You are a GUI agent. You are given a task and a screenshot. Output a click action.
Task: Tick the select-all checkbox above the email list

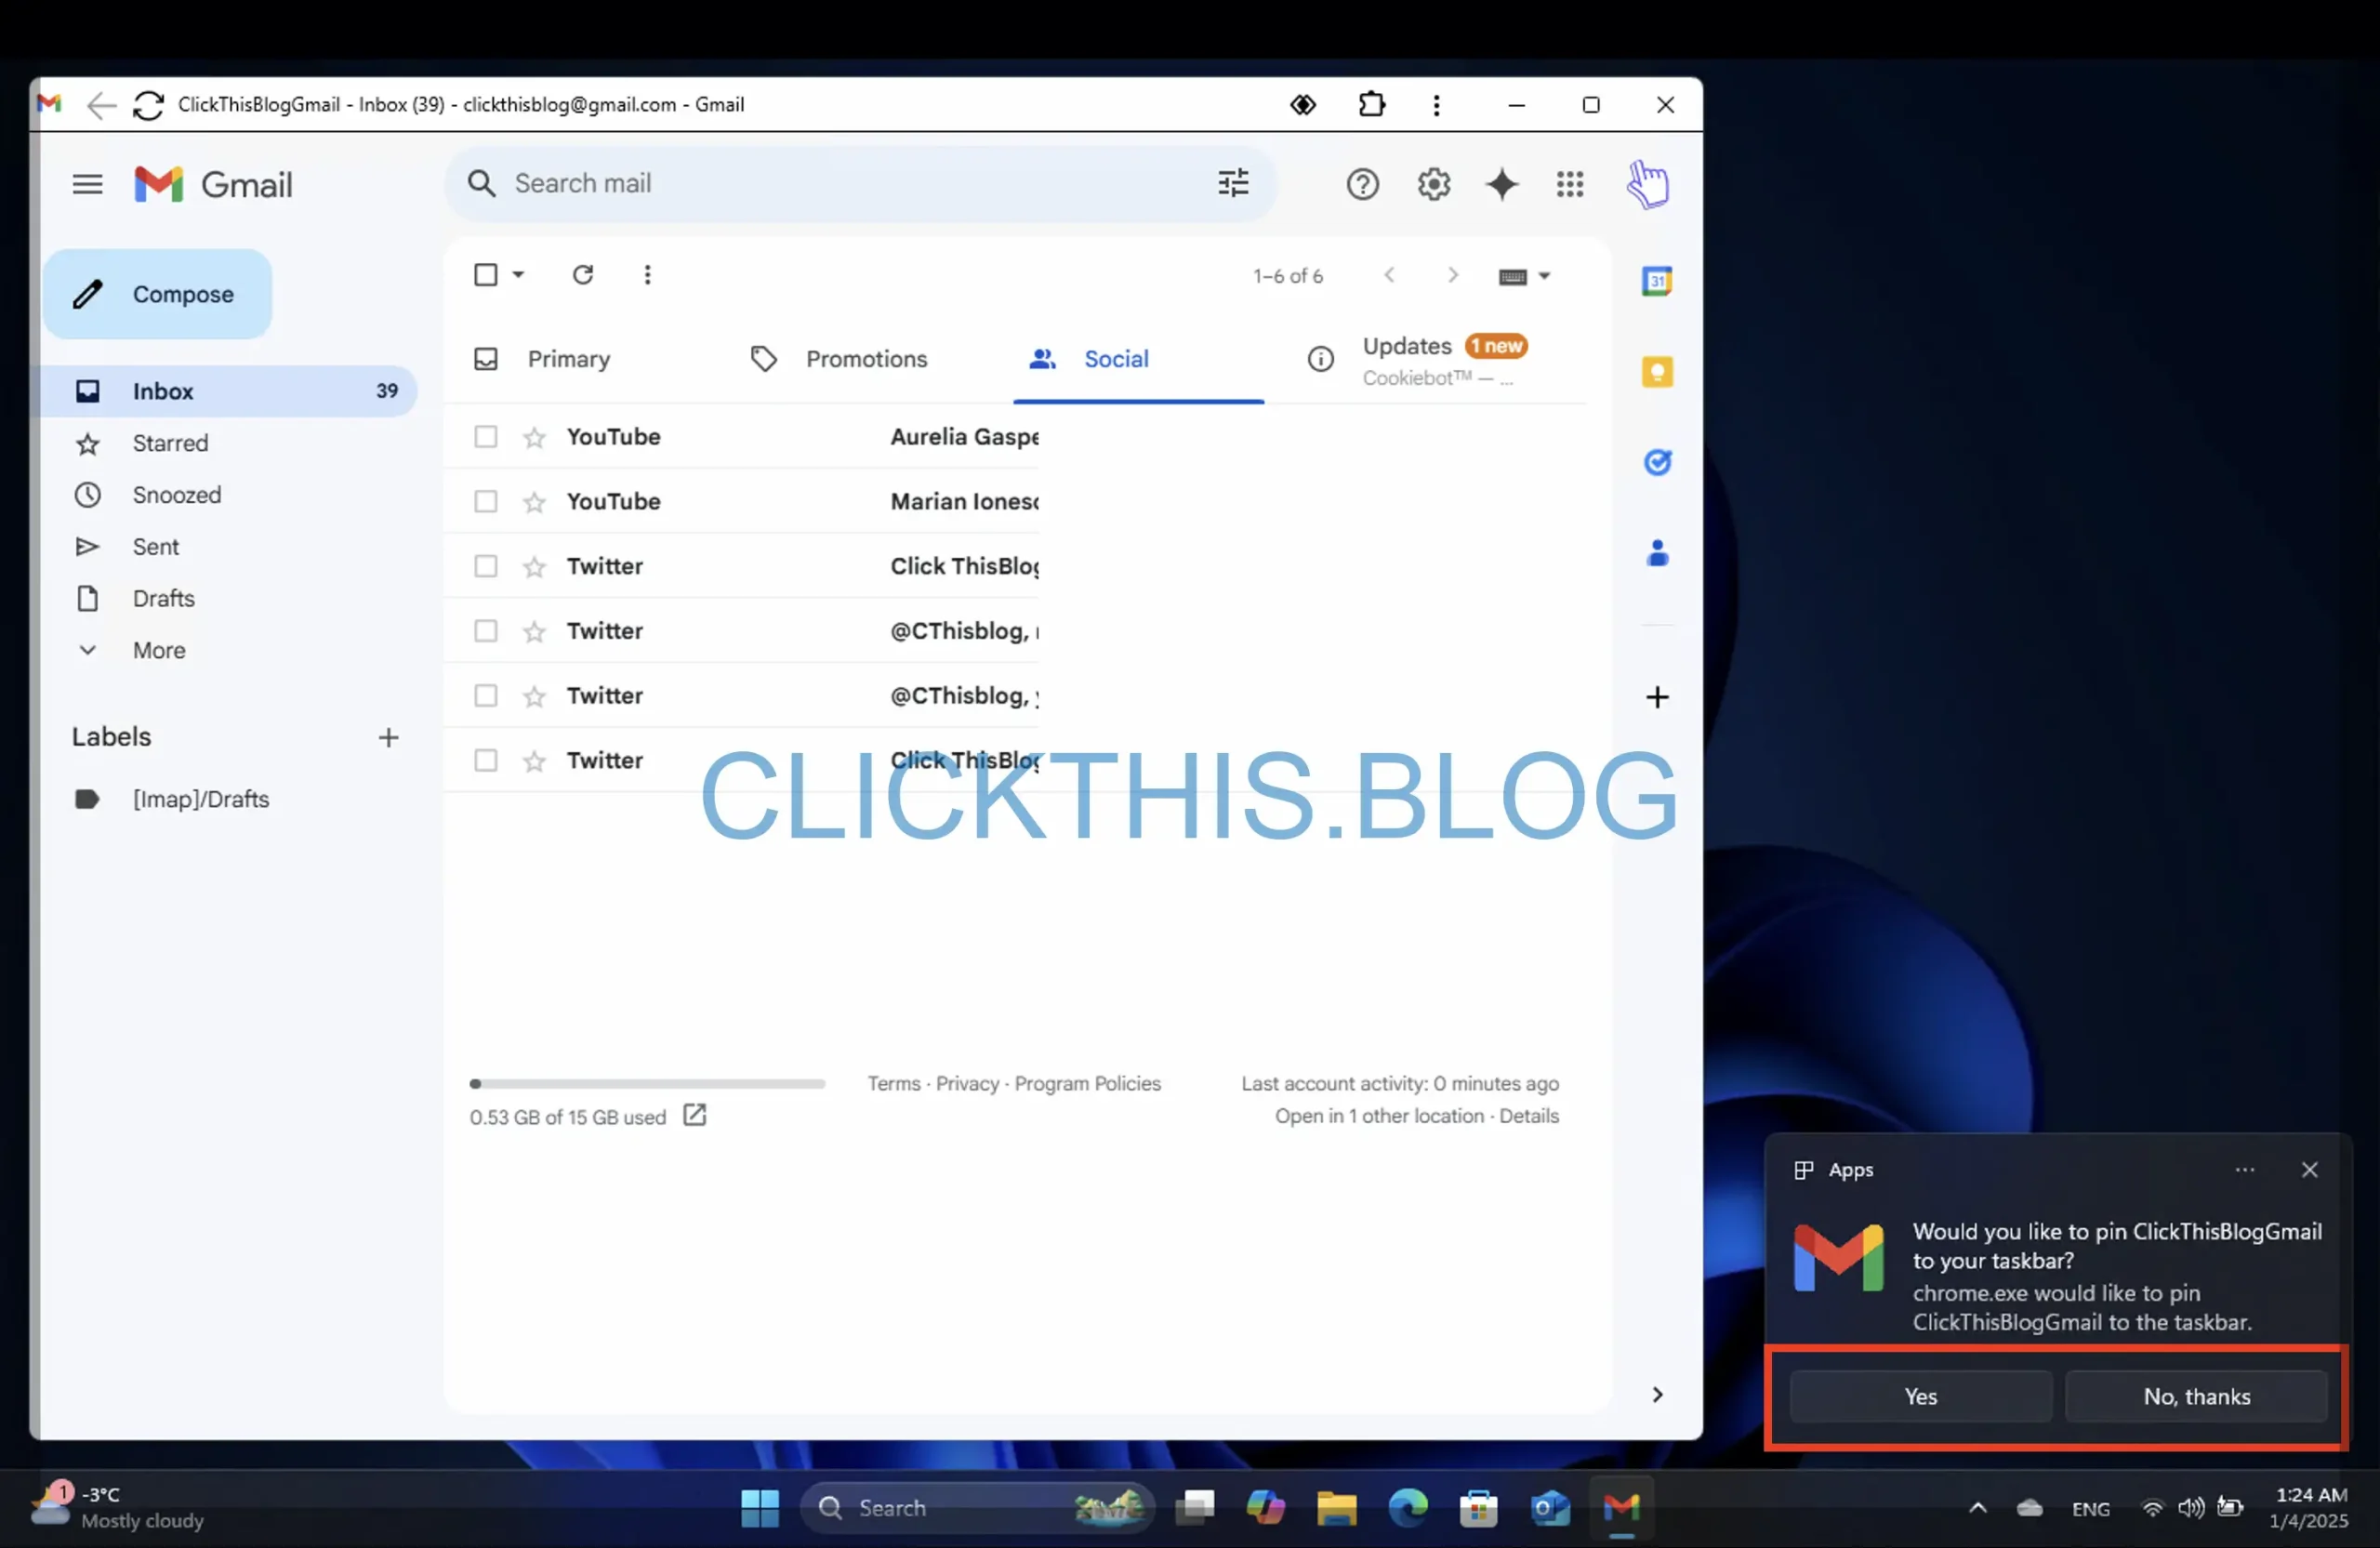coord(486,274)
